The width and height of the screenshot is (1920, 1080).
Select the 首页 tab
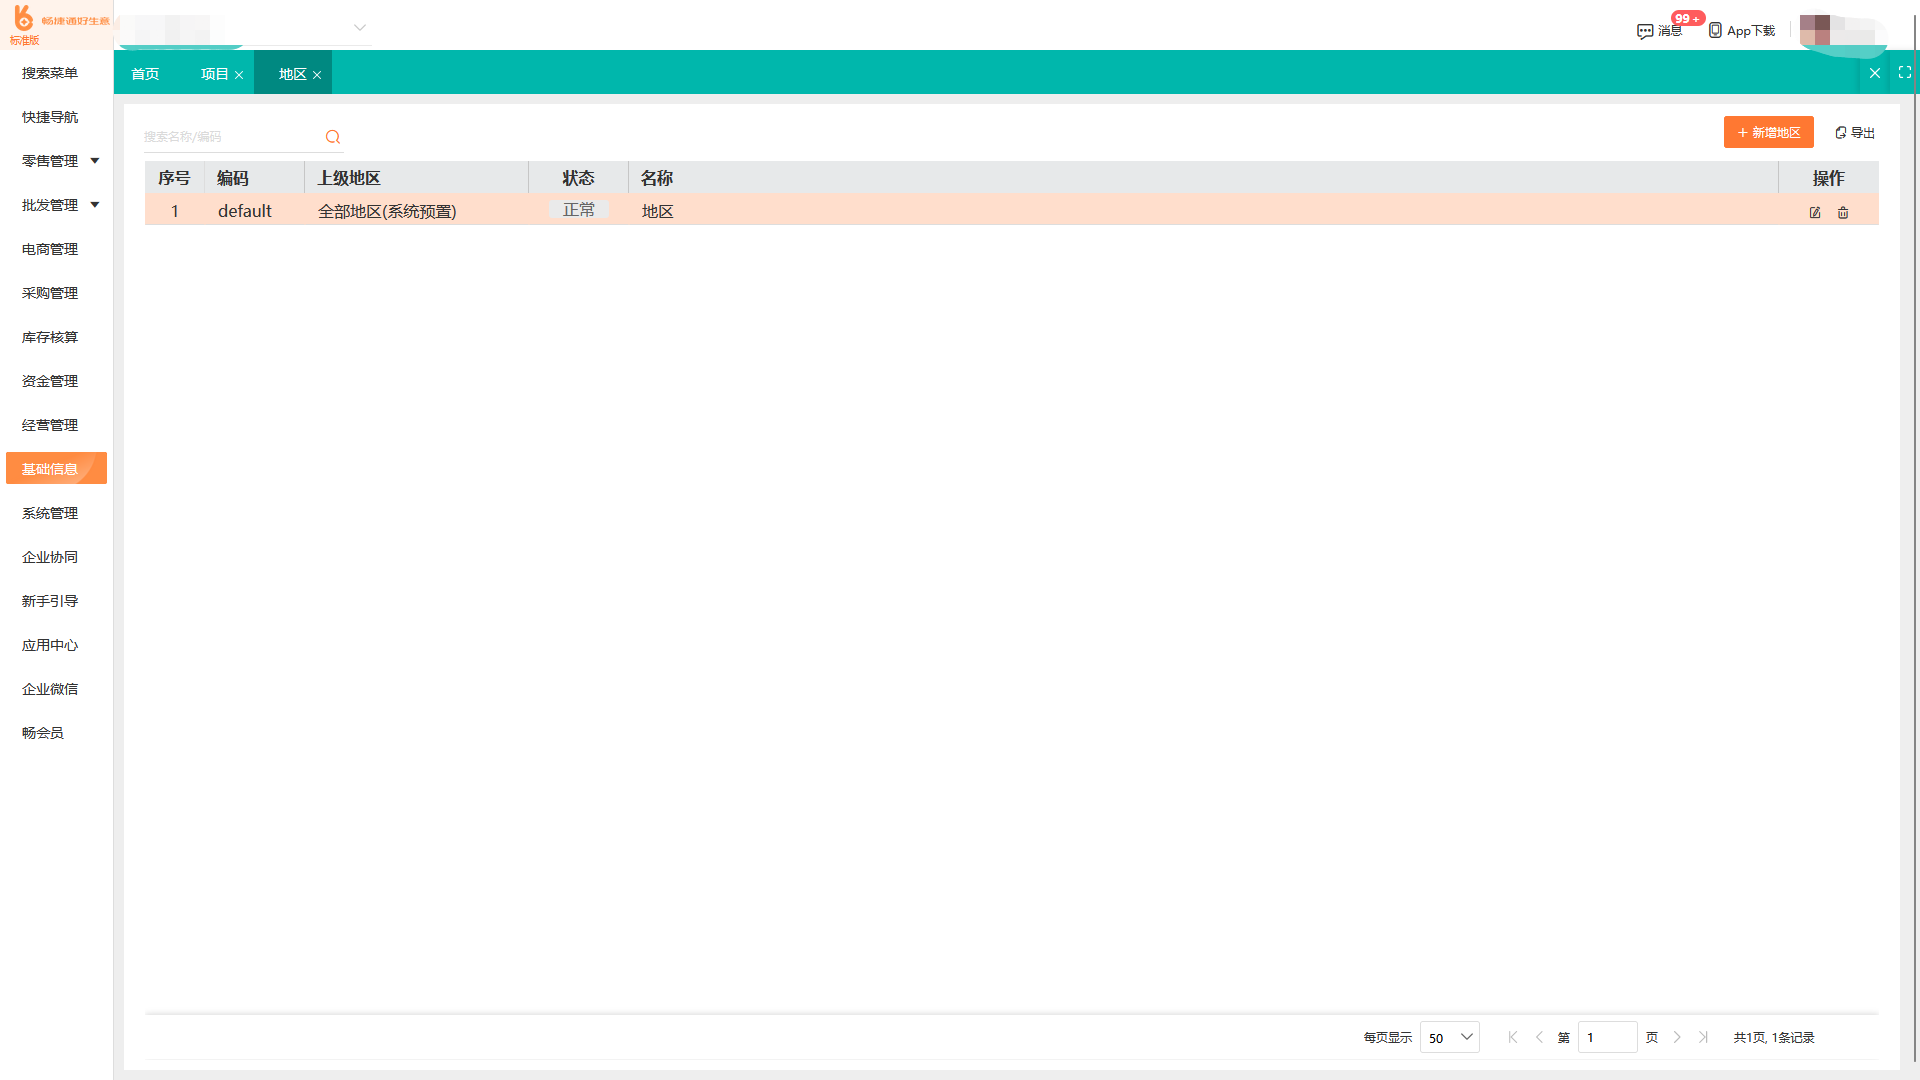[x=145, y=73]
